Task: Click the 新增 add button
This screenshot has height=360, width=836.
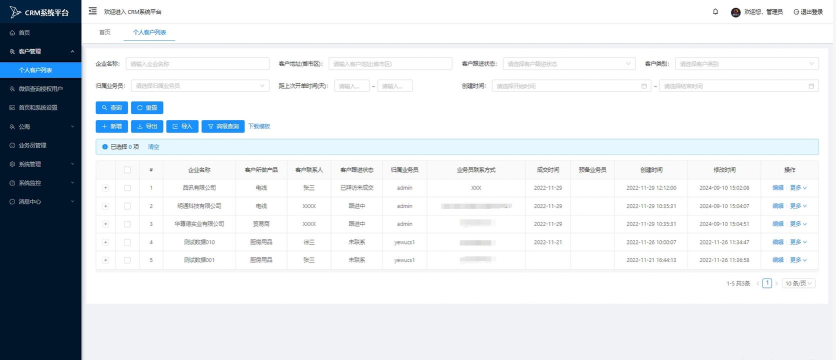Action: 111,126
